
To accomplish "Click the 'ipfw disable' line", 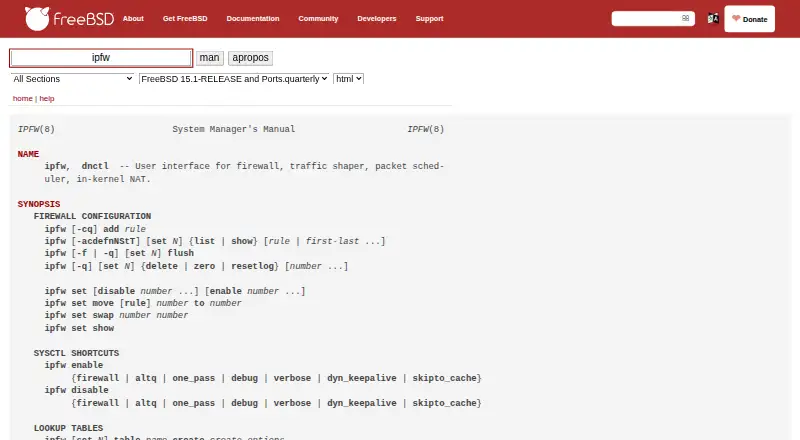I will (77, 390).
